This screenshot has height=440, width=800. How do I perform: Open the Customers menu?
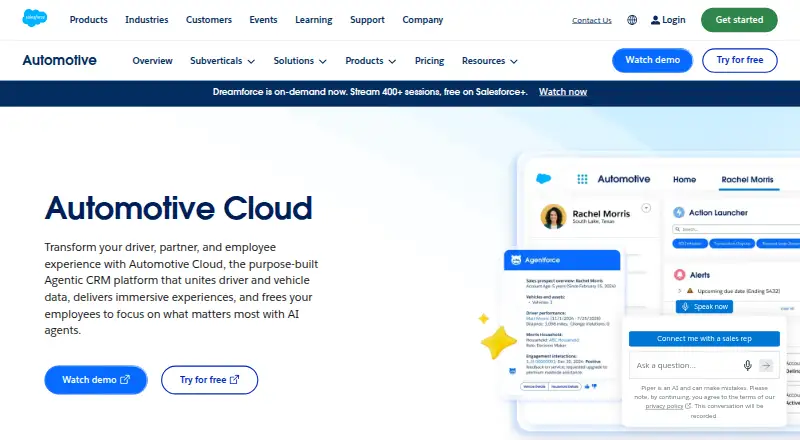pos(209,19)
